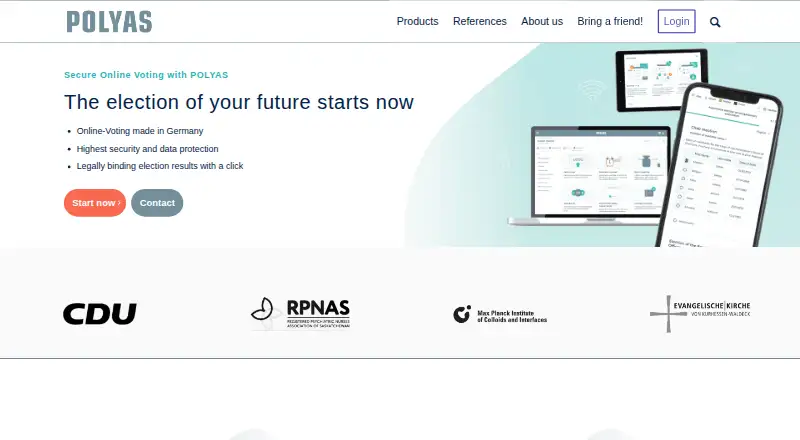Click the 'Secure Online Voting with POLYAS' text
The height and width of the screenshot is (440, 800).
[146, 75]
